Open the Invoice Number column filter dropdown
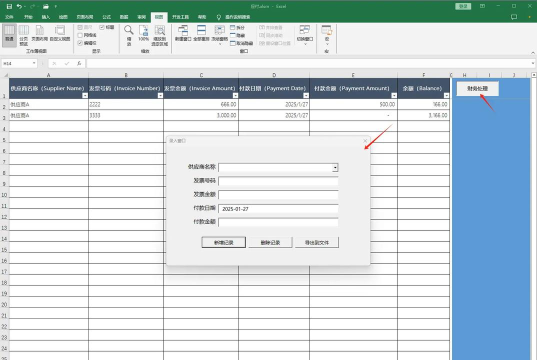The image size is (537, 360). pyautogui.click(x=160, y=96)
